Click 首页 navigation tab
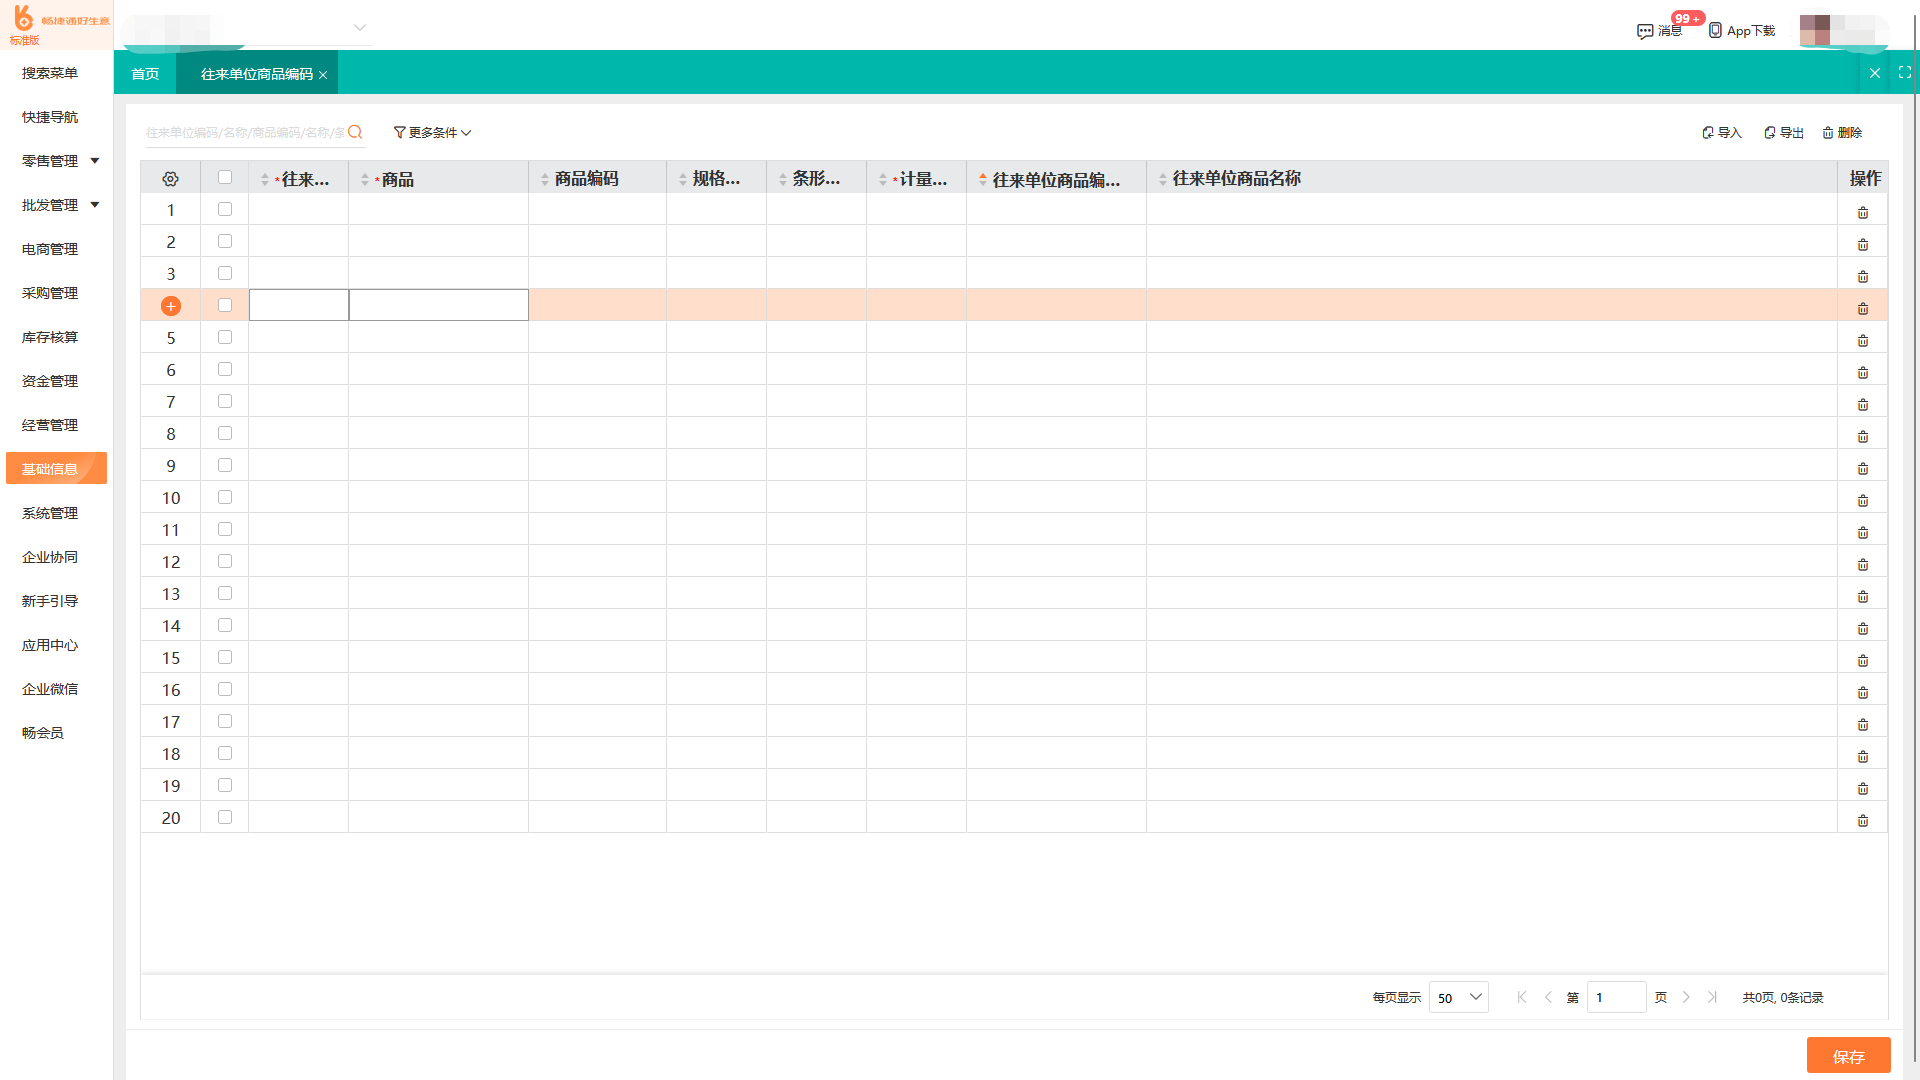 [x=144, y=74]
